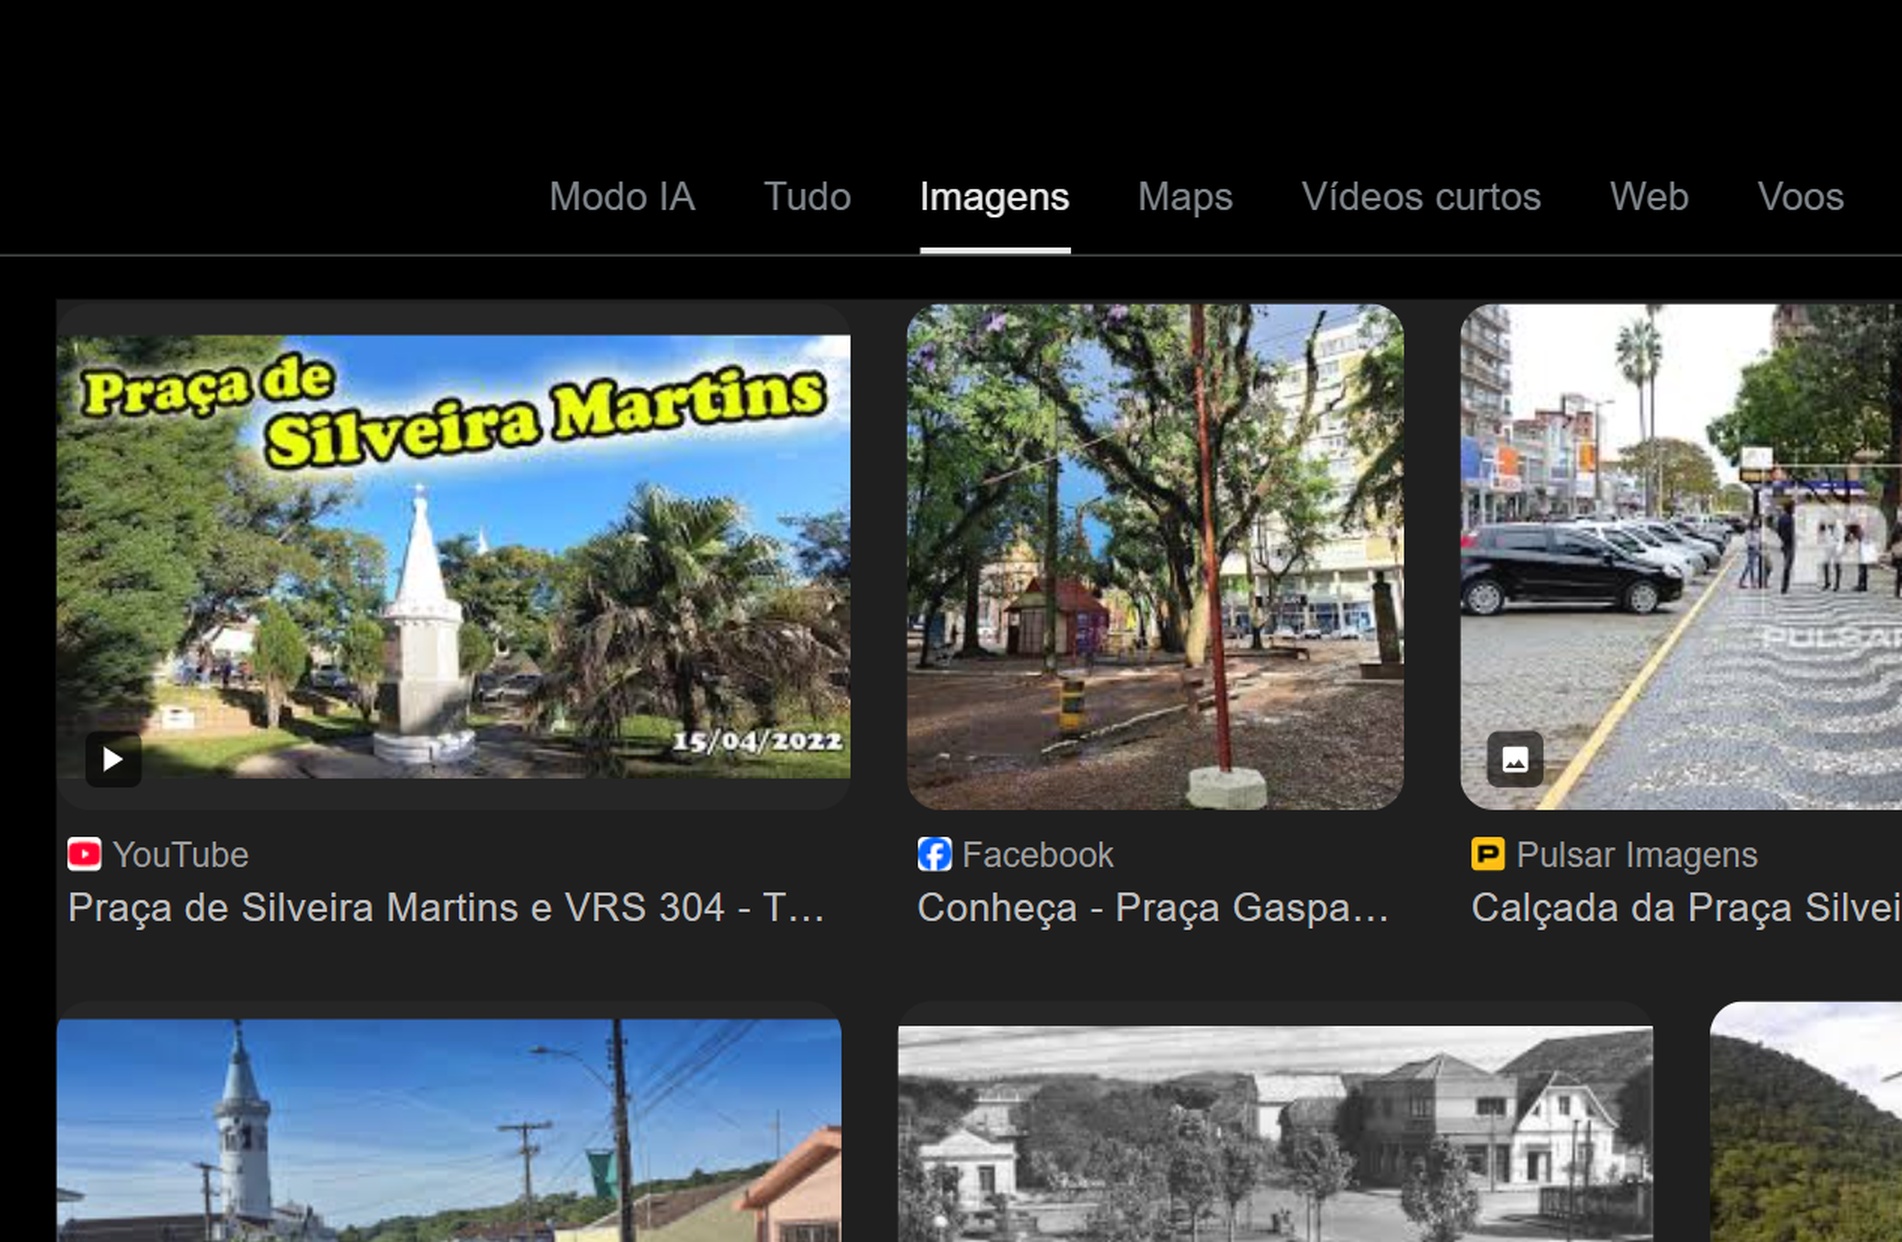1902x1242 pixels.
Task: Open the Tudo results tab
Action: pyautogui.click(x=807, y=197)
